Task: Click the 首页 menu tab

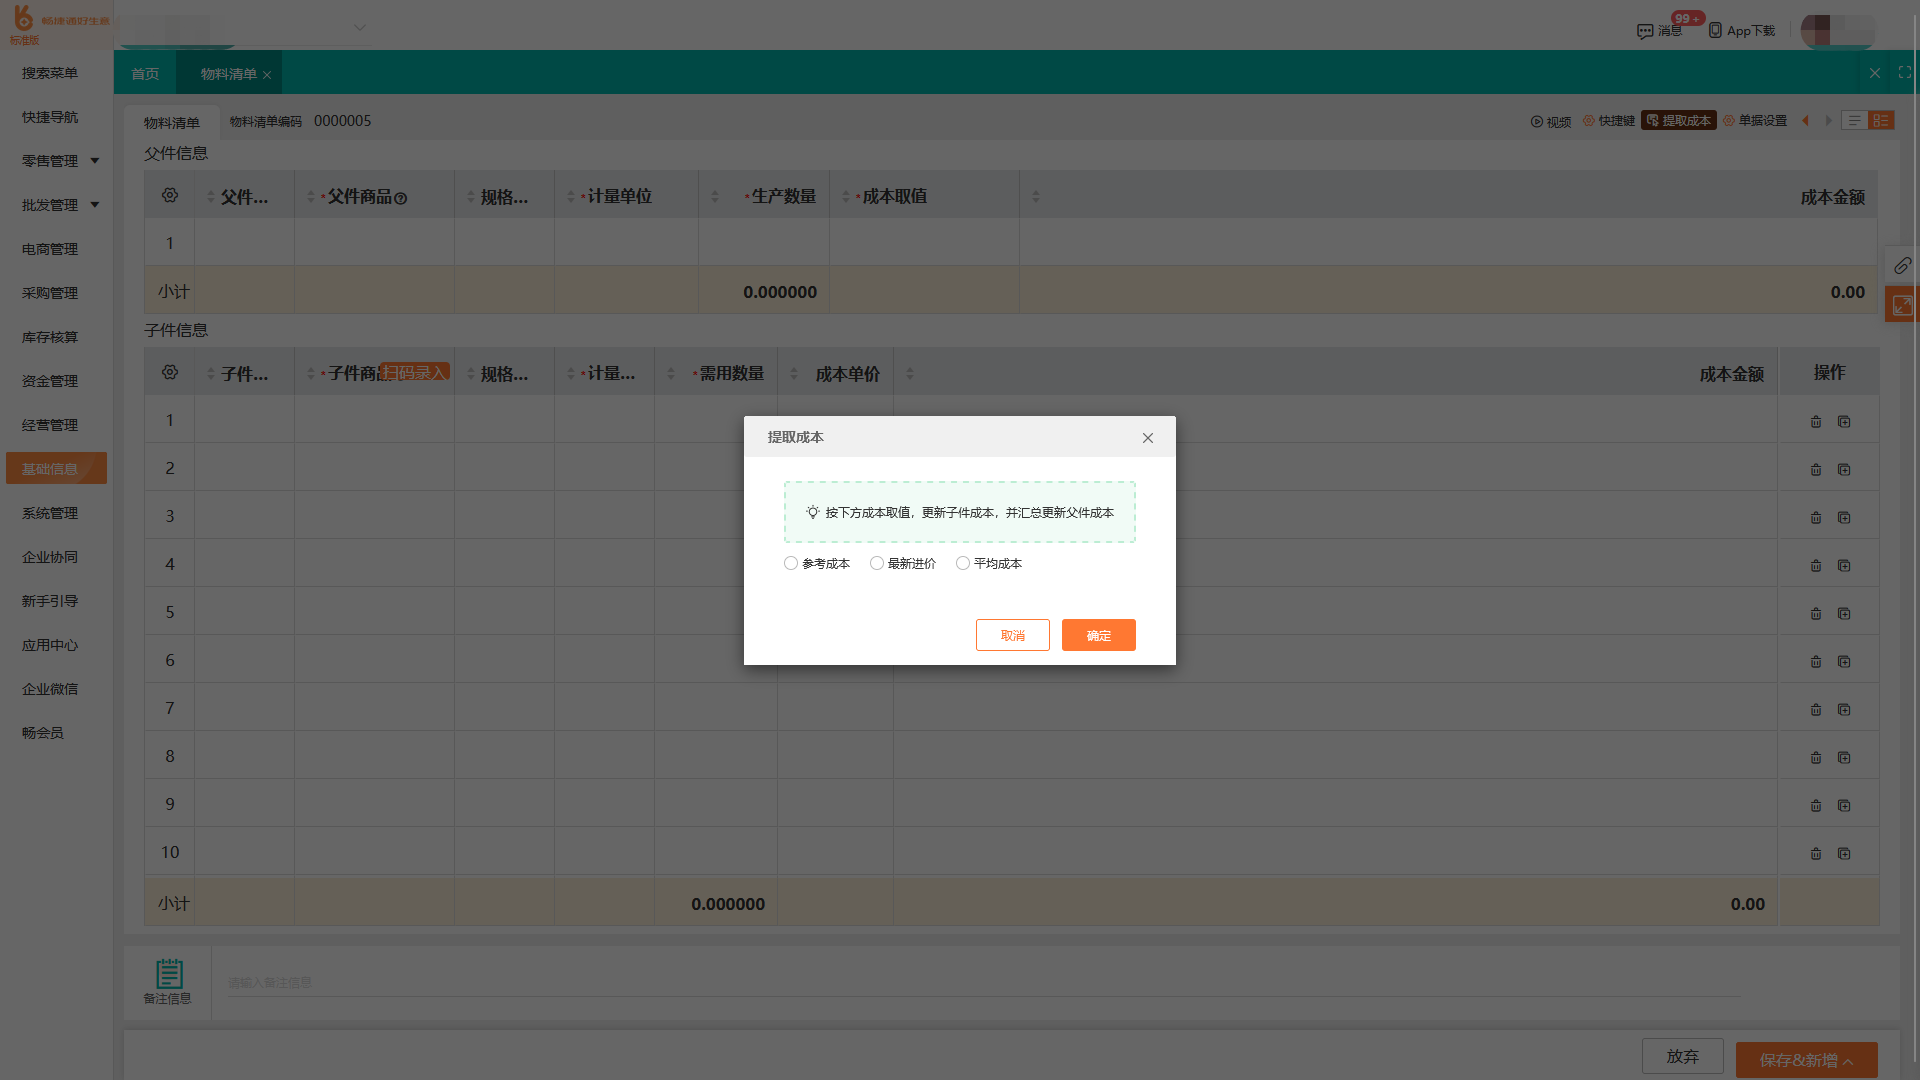Action: point(145,73)
